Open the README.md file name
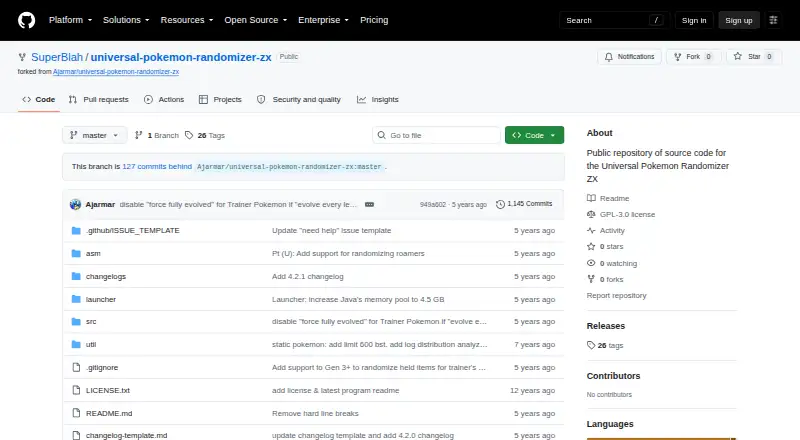 coord(109,413)
